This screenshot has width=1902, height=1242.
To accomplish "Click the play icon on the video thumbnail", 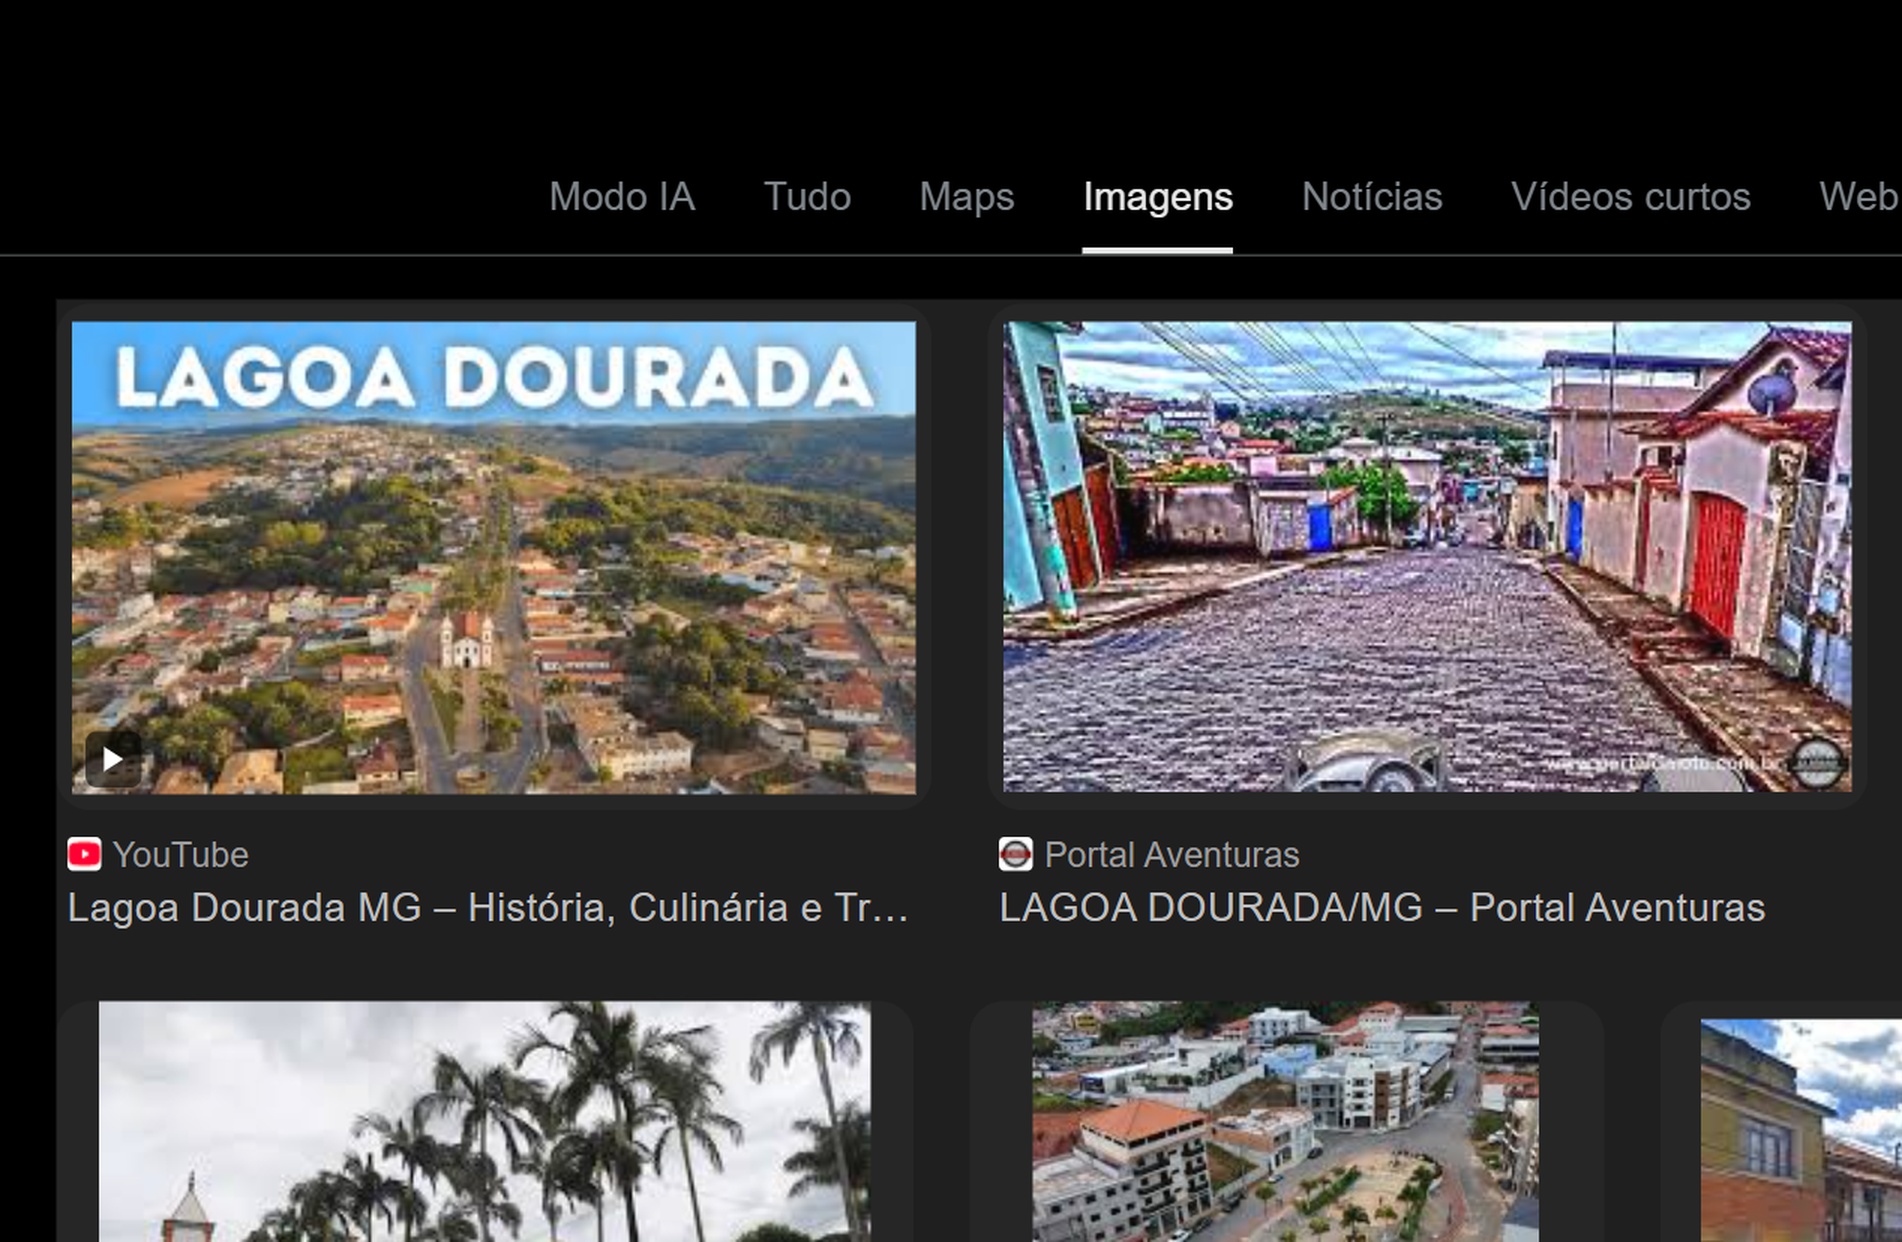I will click(x=112, y=760).
